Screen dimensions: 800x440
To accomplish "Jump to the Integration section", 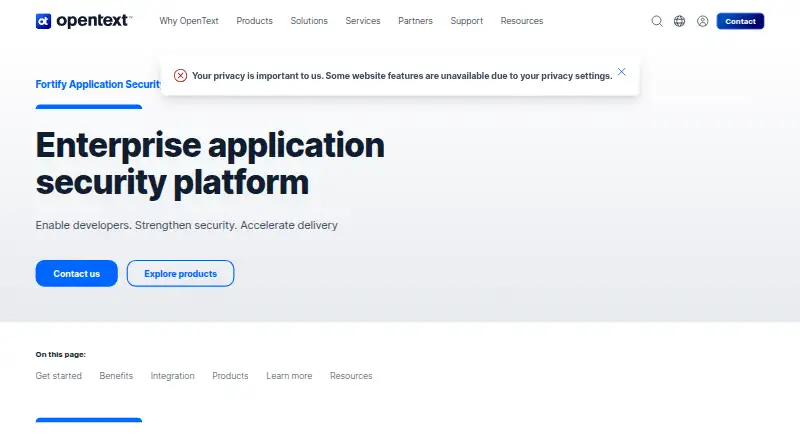I will pyautogui.click(x=172, y=376).
